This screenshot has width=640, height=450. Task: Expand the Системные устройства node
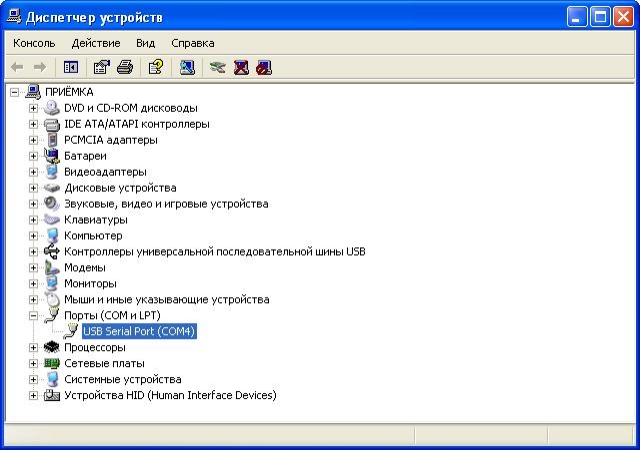tap(33, 379)
